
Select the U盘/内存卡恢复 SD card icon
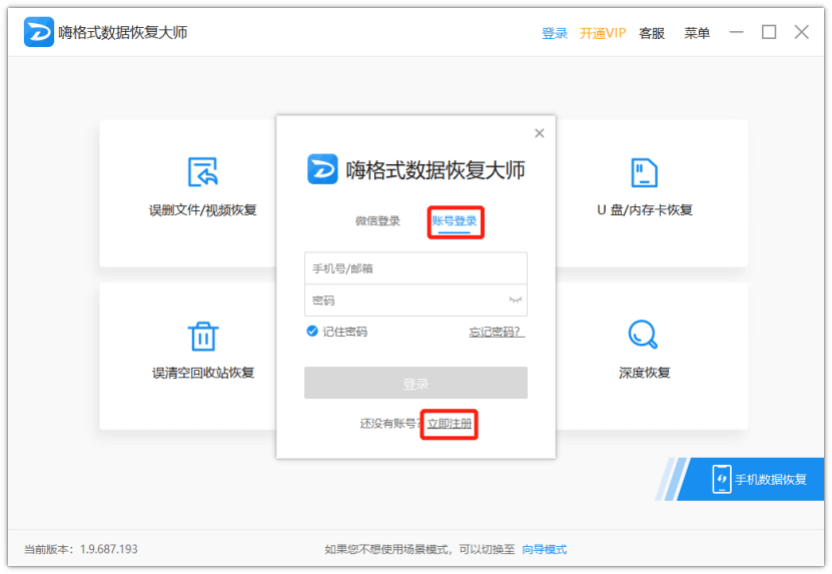[644, 172]
